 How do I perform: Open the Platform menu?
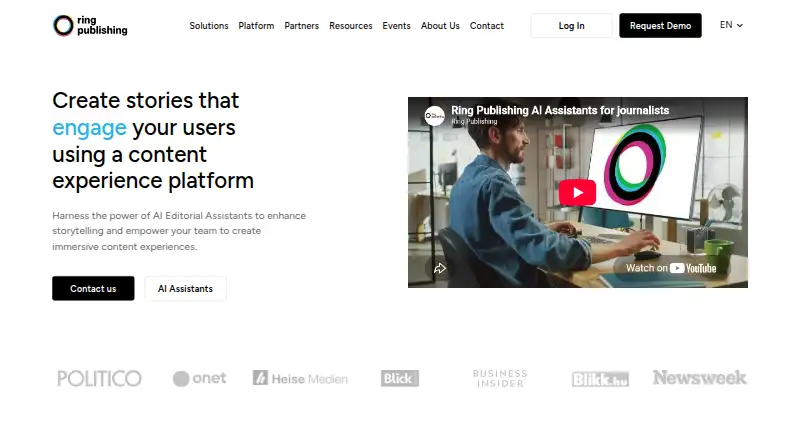pos(256,26)
